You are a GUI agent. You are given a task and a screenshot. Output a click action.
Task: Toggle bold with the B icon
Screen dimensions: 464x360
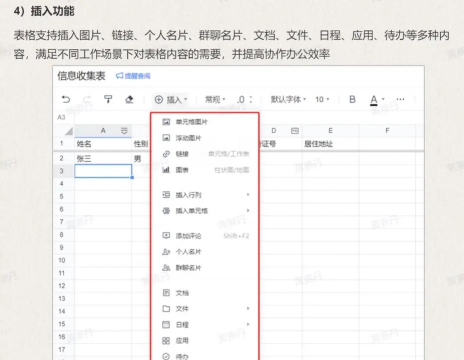point(352,99)
